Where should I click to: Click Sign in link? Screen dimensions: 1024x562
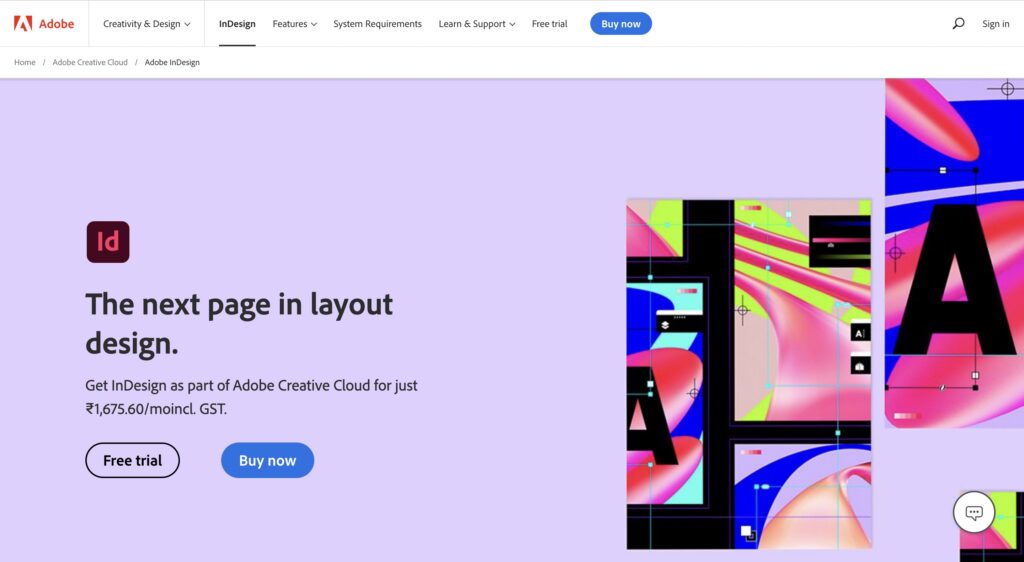[995, 23]
